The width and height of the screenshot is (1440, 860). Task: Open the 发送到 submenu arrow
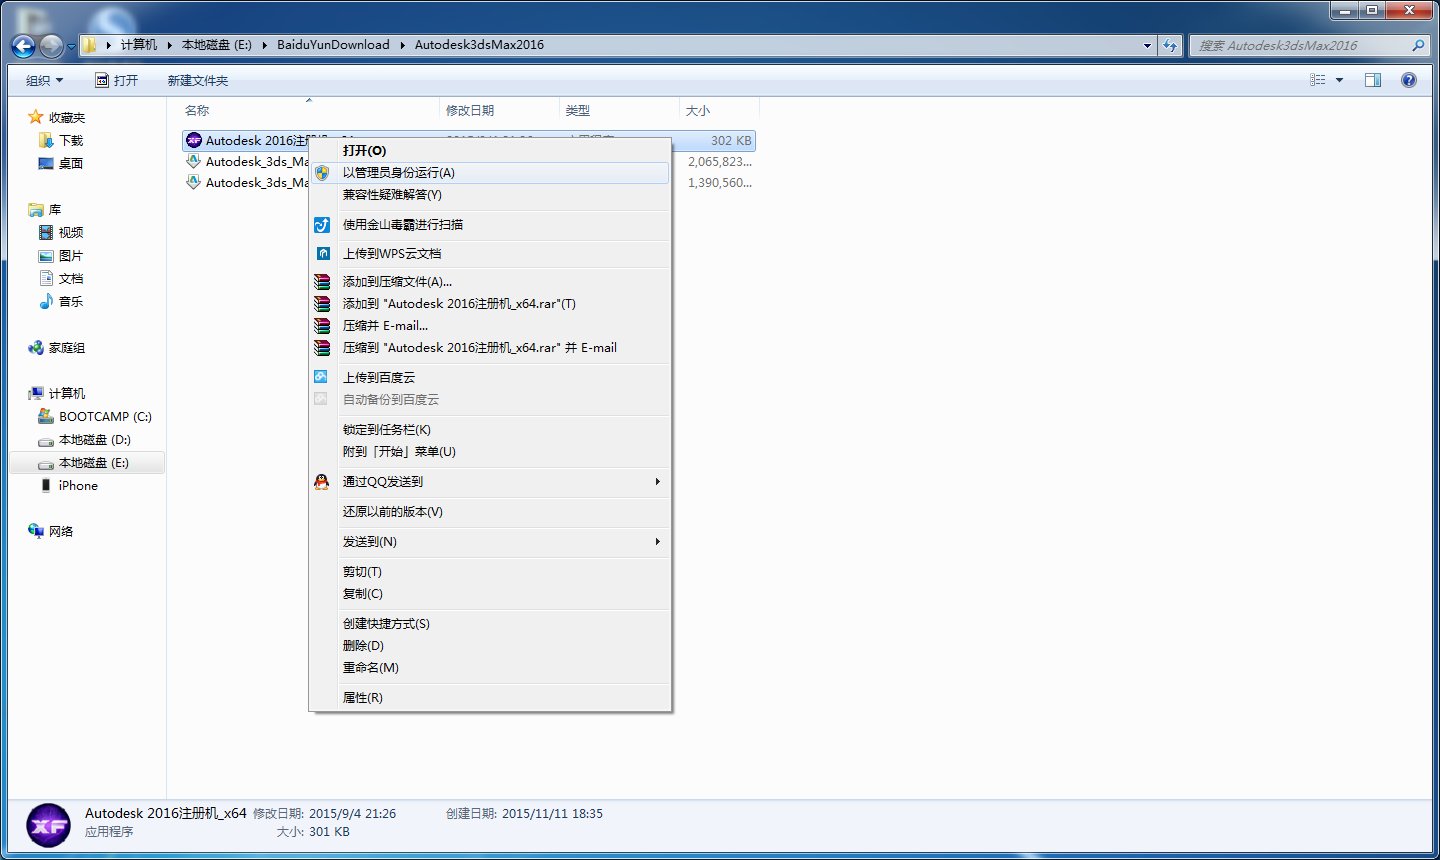coord(659,541)
